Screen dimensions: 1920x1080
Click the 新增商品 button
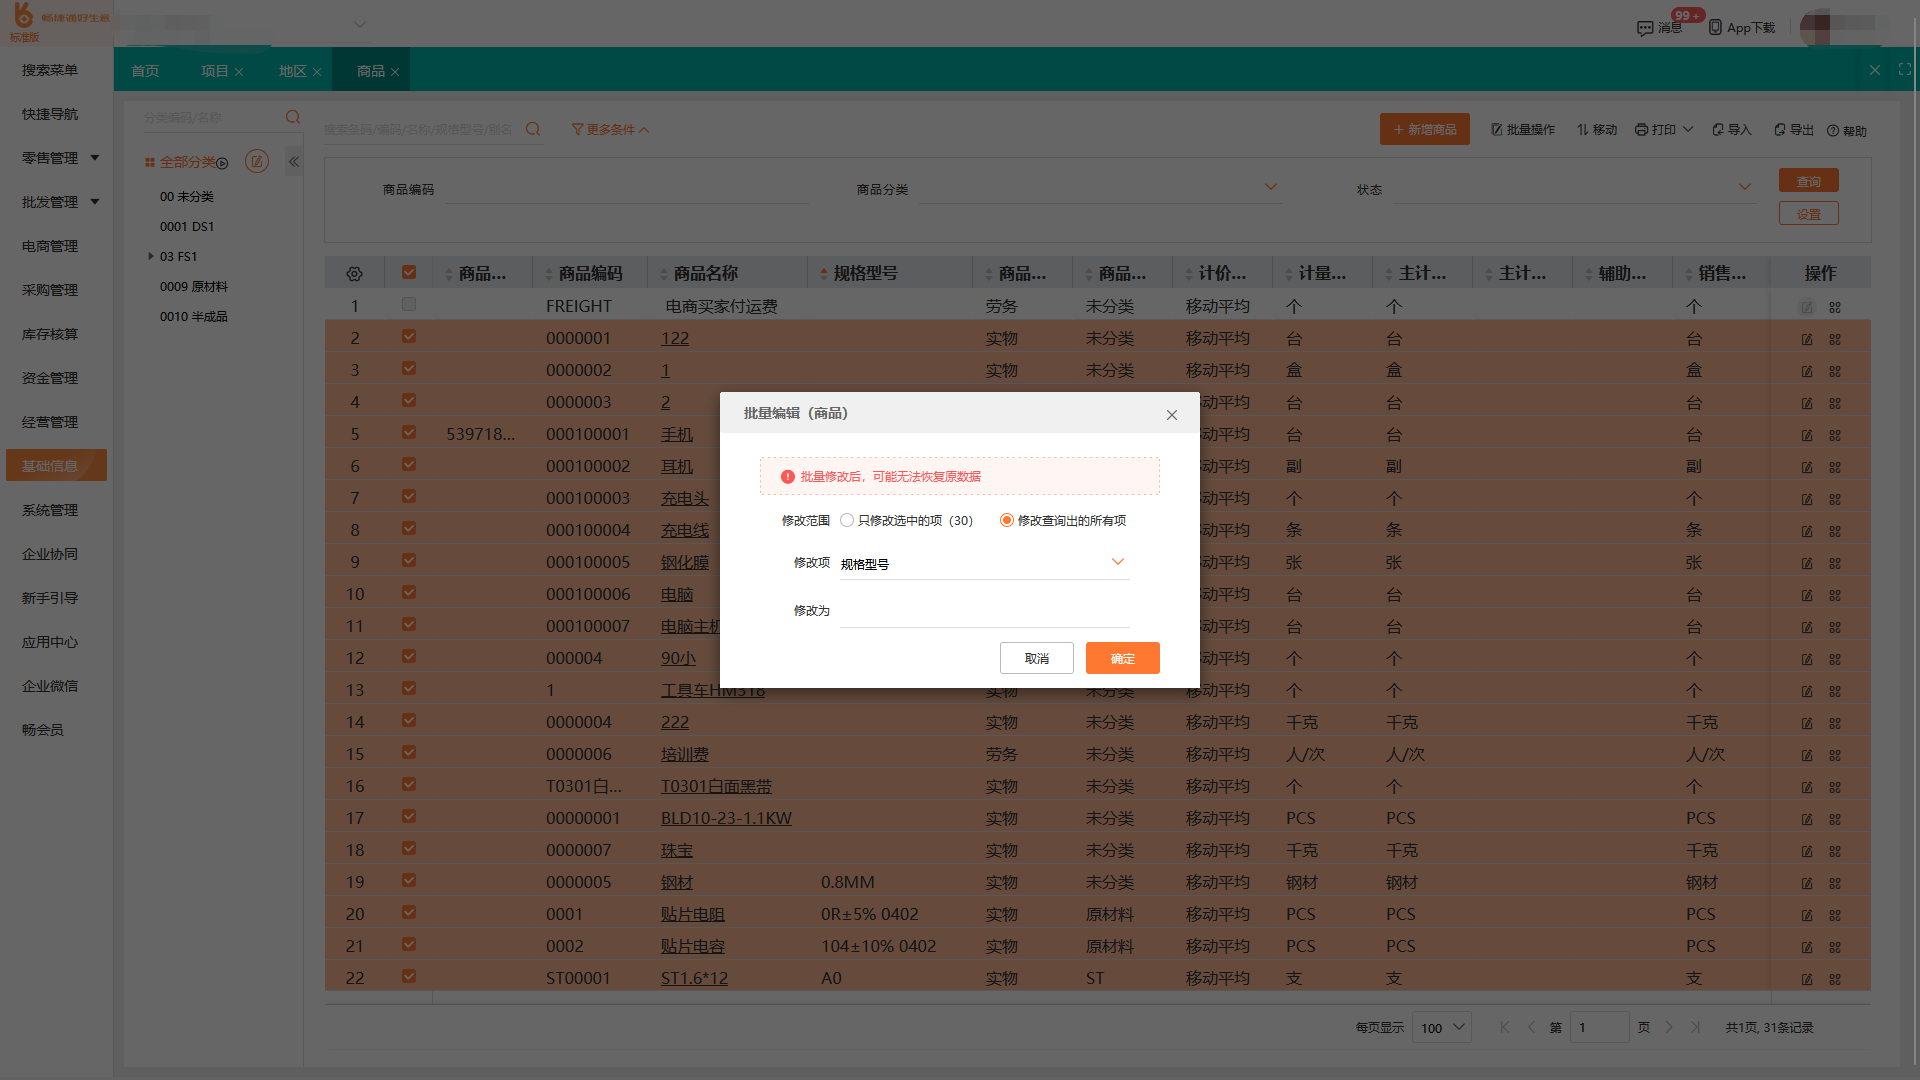coord(1423,128)
